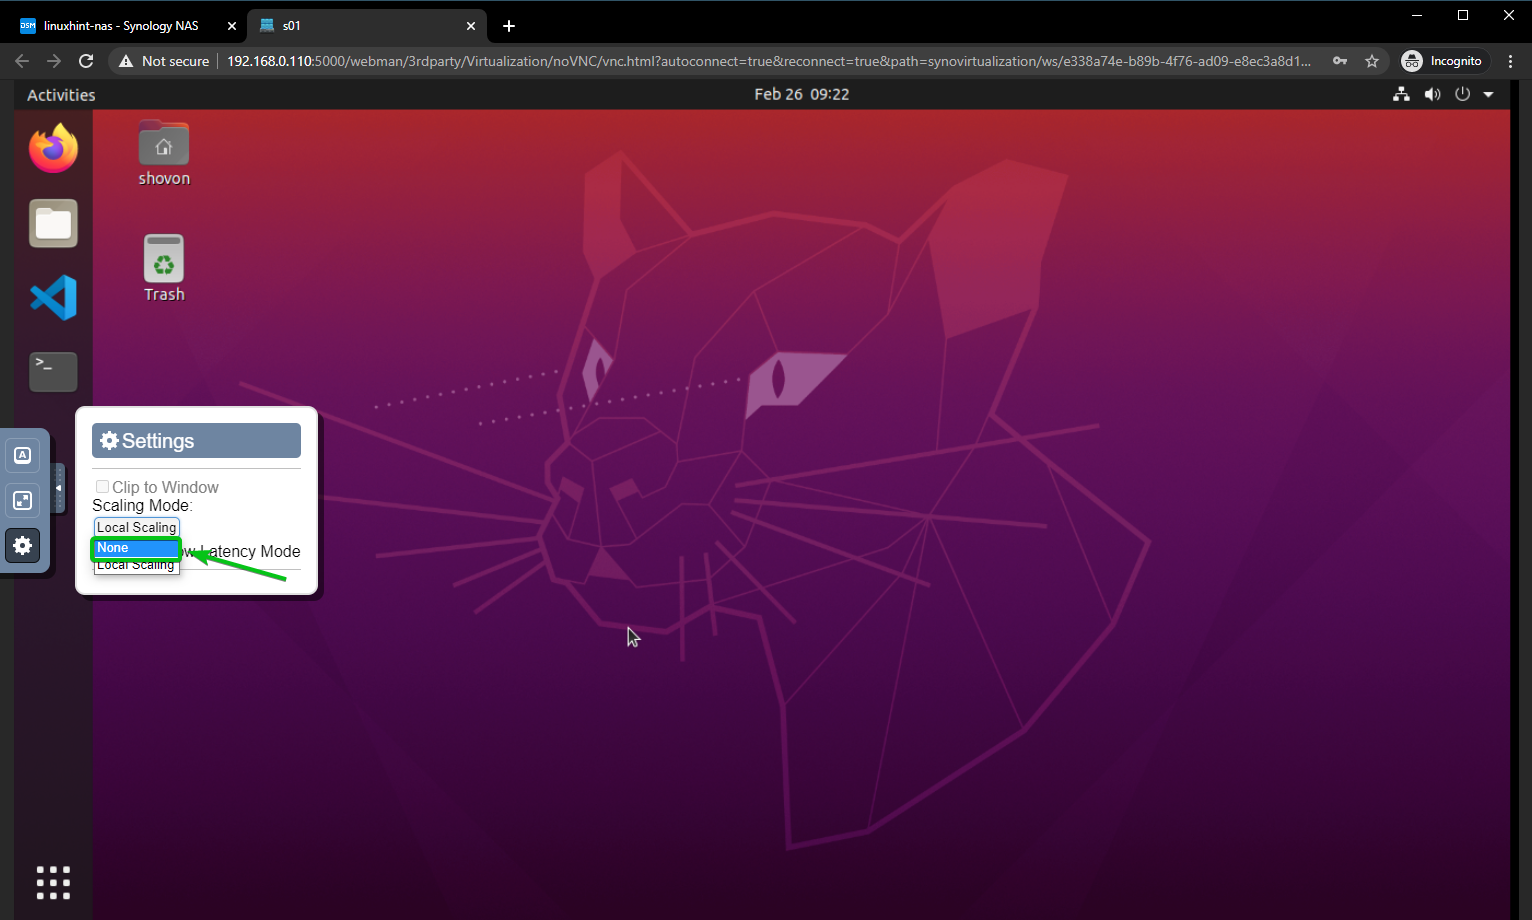
Task: Click the network status icon in top bar
Action: [x=1402, y=94]
